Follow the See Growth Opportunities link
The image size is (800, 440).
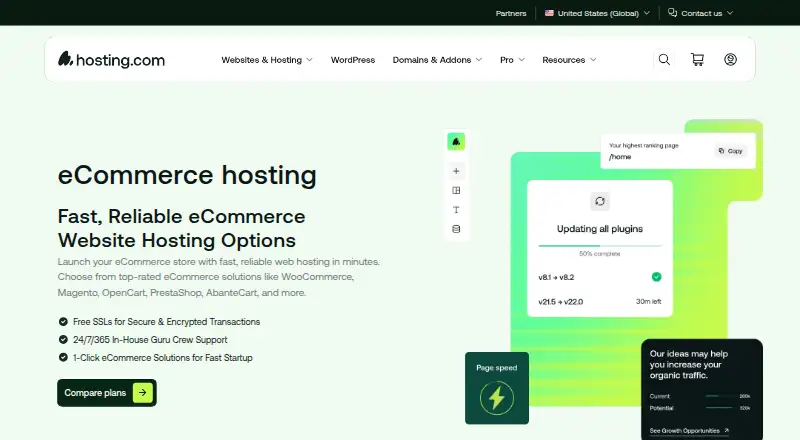point(689,430)
